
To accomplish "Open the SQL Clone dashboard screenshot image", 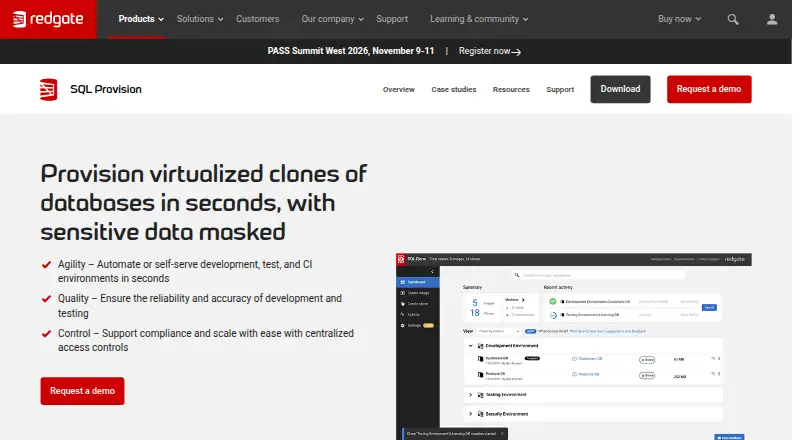I will click(573, 346).
